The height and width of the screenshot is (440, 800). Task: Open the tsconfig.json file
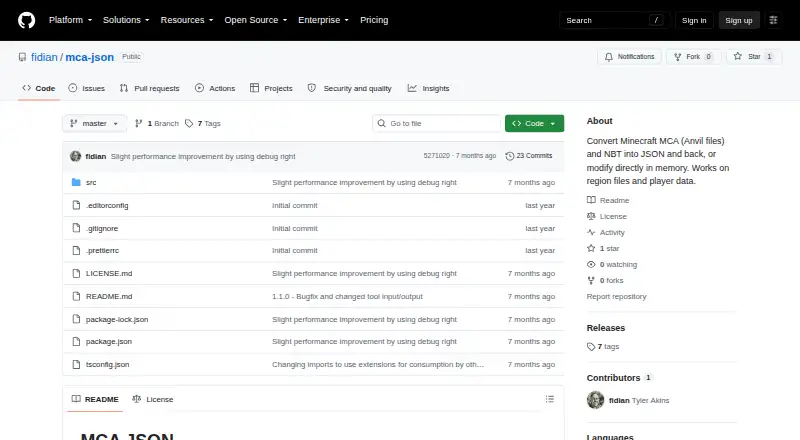[107, 364]
